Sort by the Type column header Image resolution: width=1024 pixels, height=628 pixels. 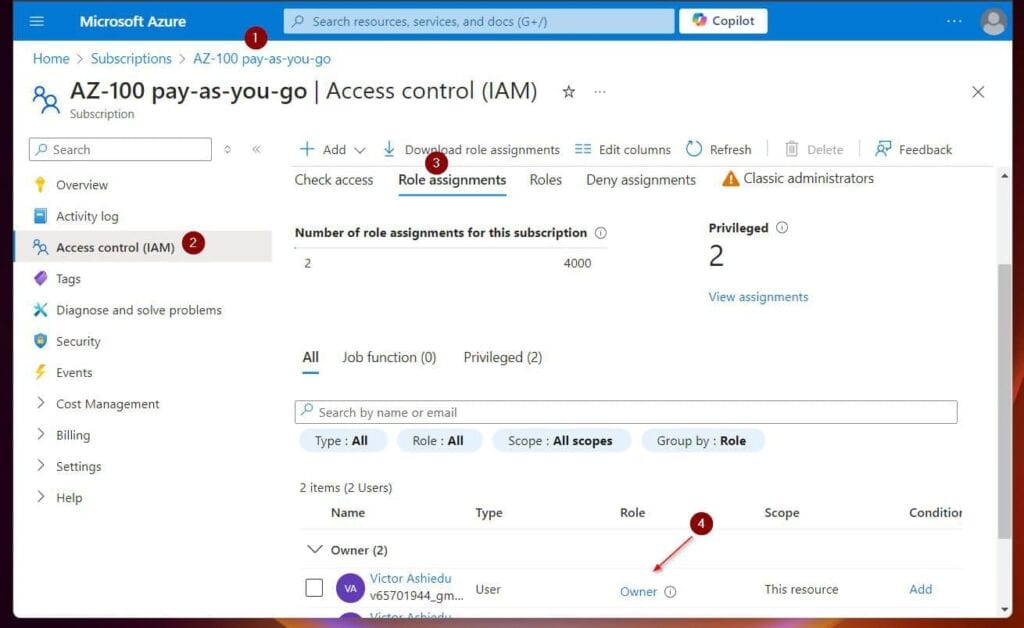tap(488, 513)
